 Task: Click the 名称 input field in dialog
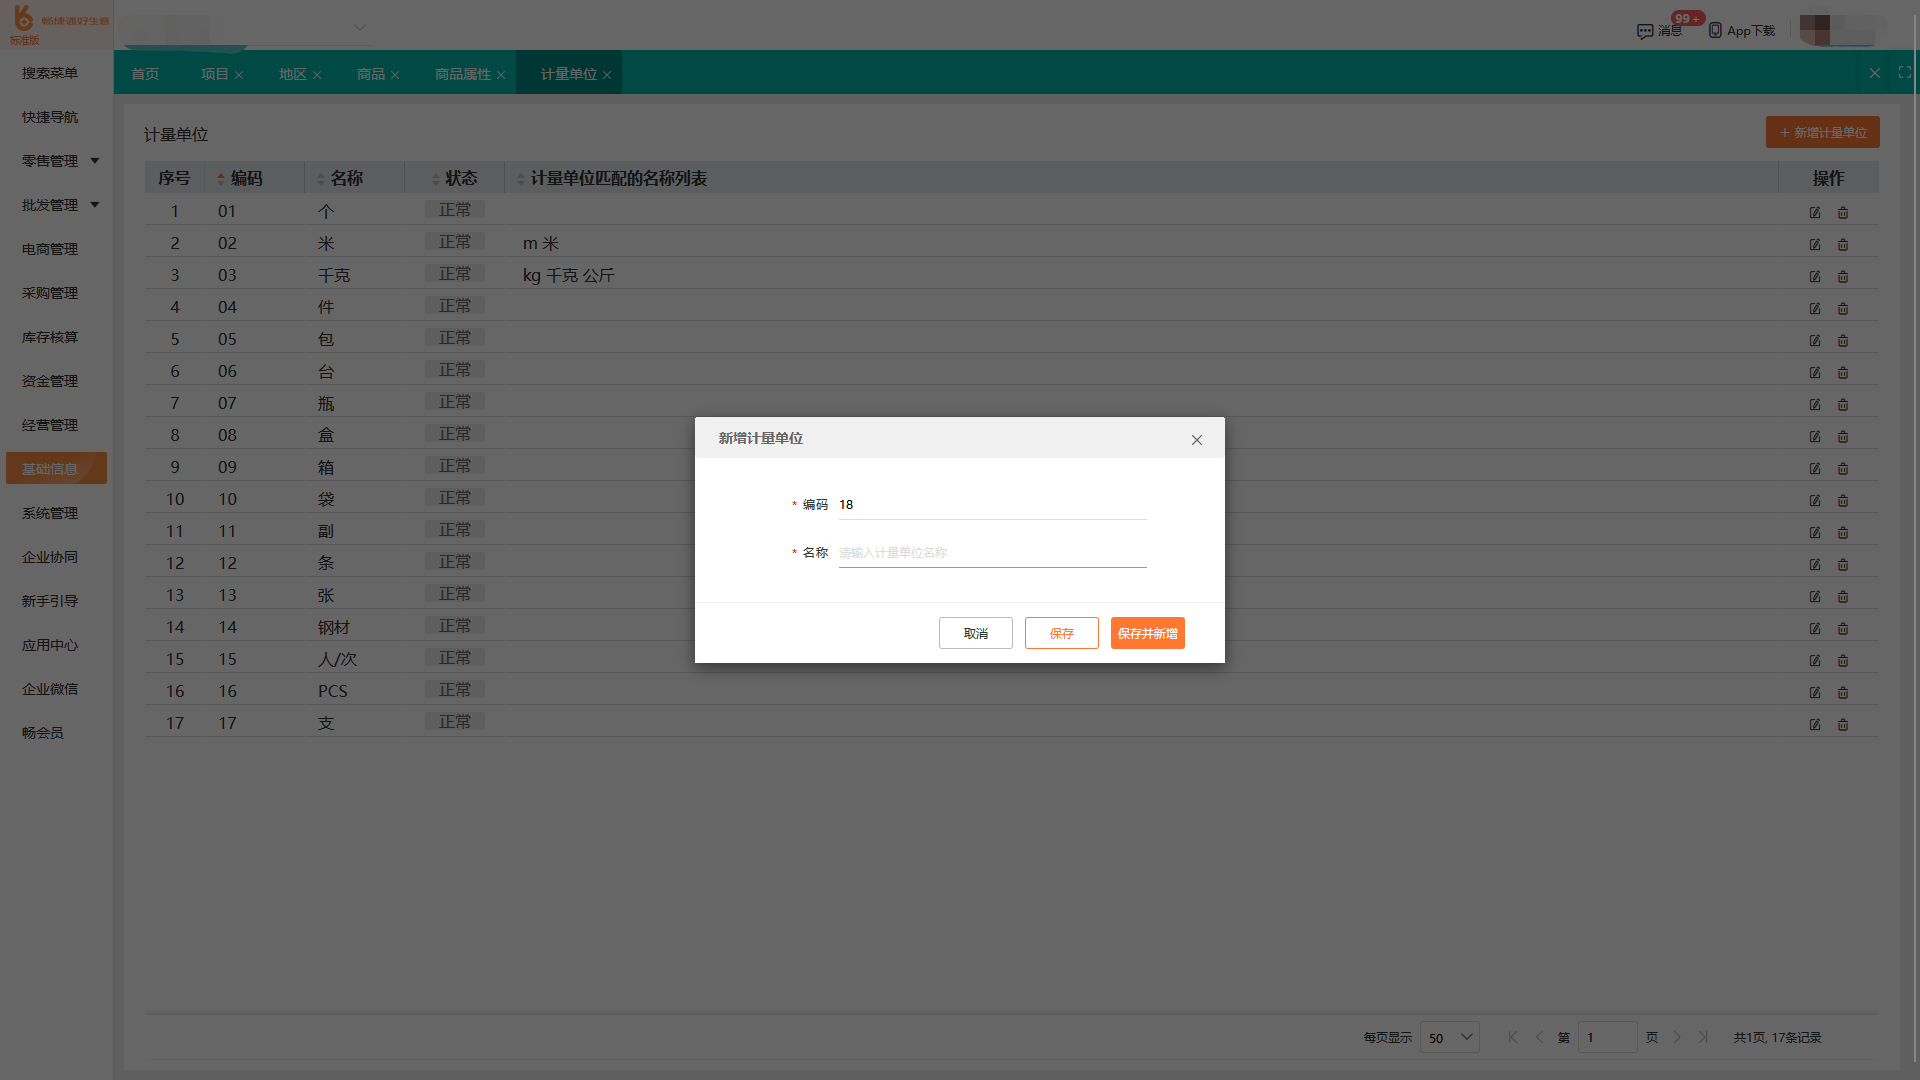[x=989, y=551]
